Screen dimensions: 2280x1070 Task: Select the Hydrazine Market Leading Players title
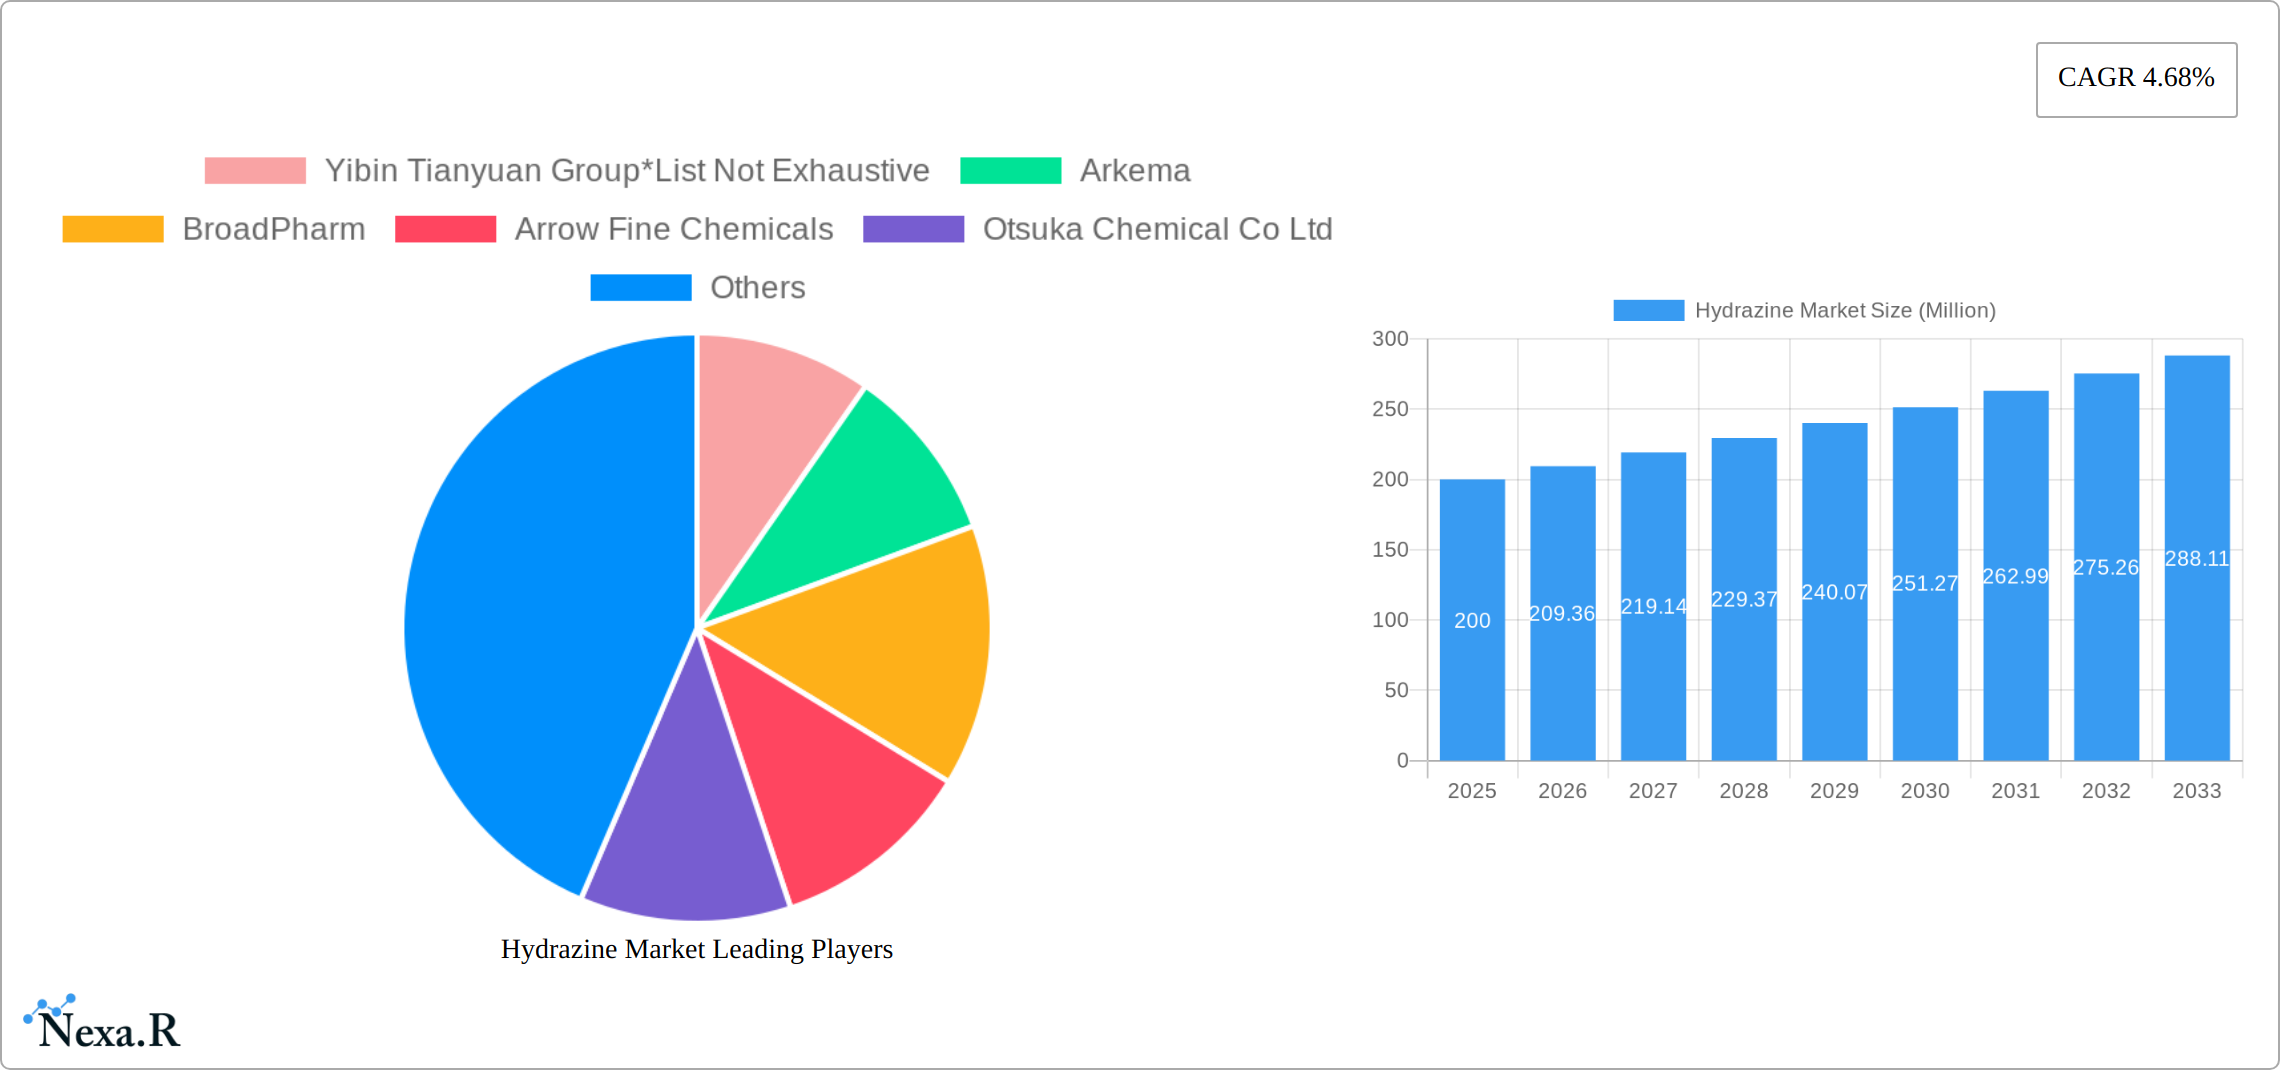tap(697, 950)
